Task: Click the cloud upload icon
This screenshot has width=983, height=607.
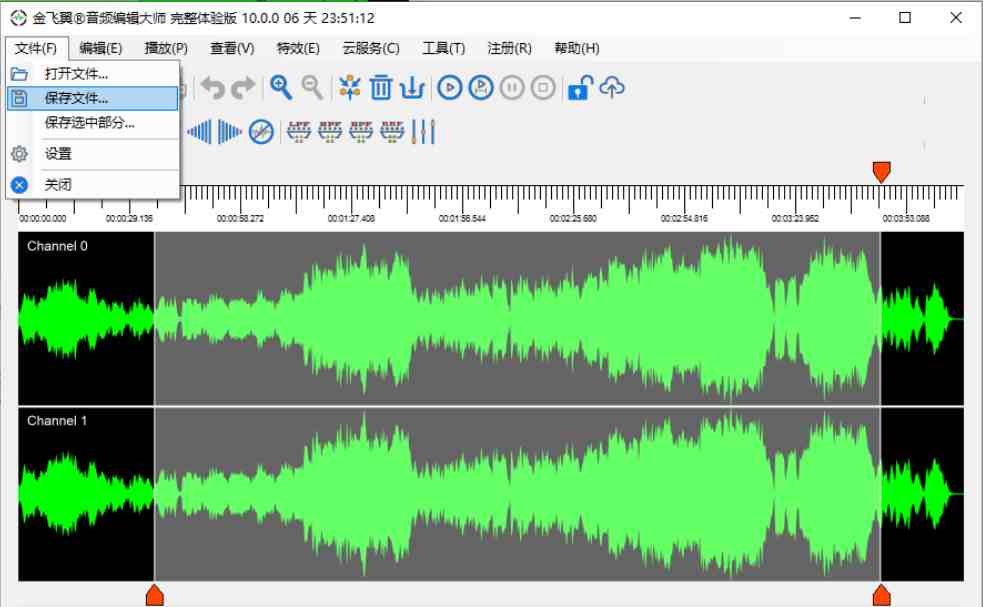Action: 610,88
